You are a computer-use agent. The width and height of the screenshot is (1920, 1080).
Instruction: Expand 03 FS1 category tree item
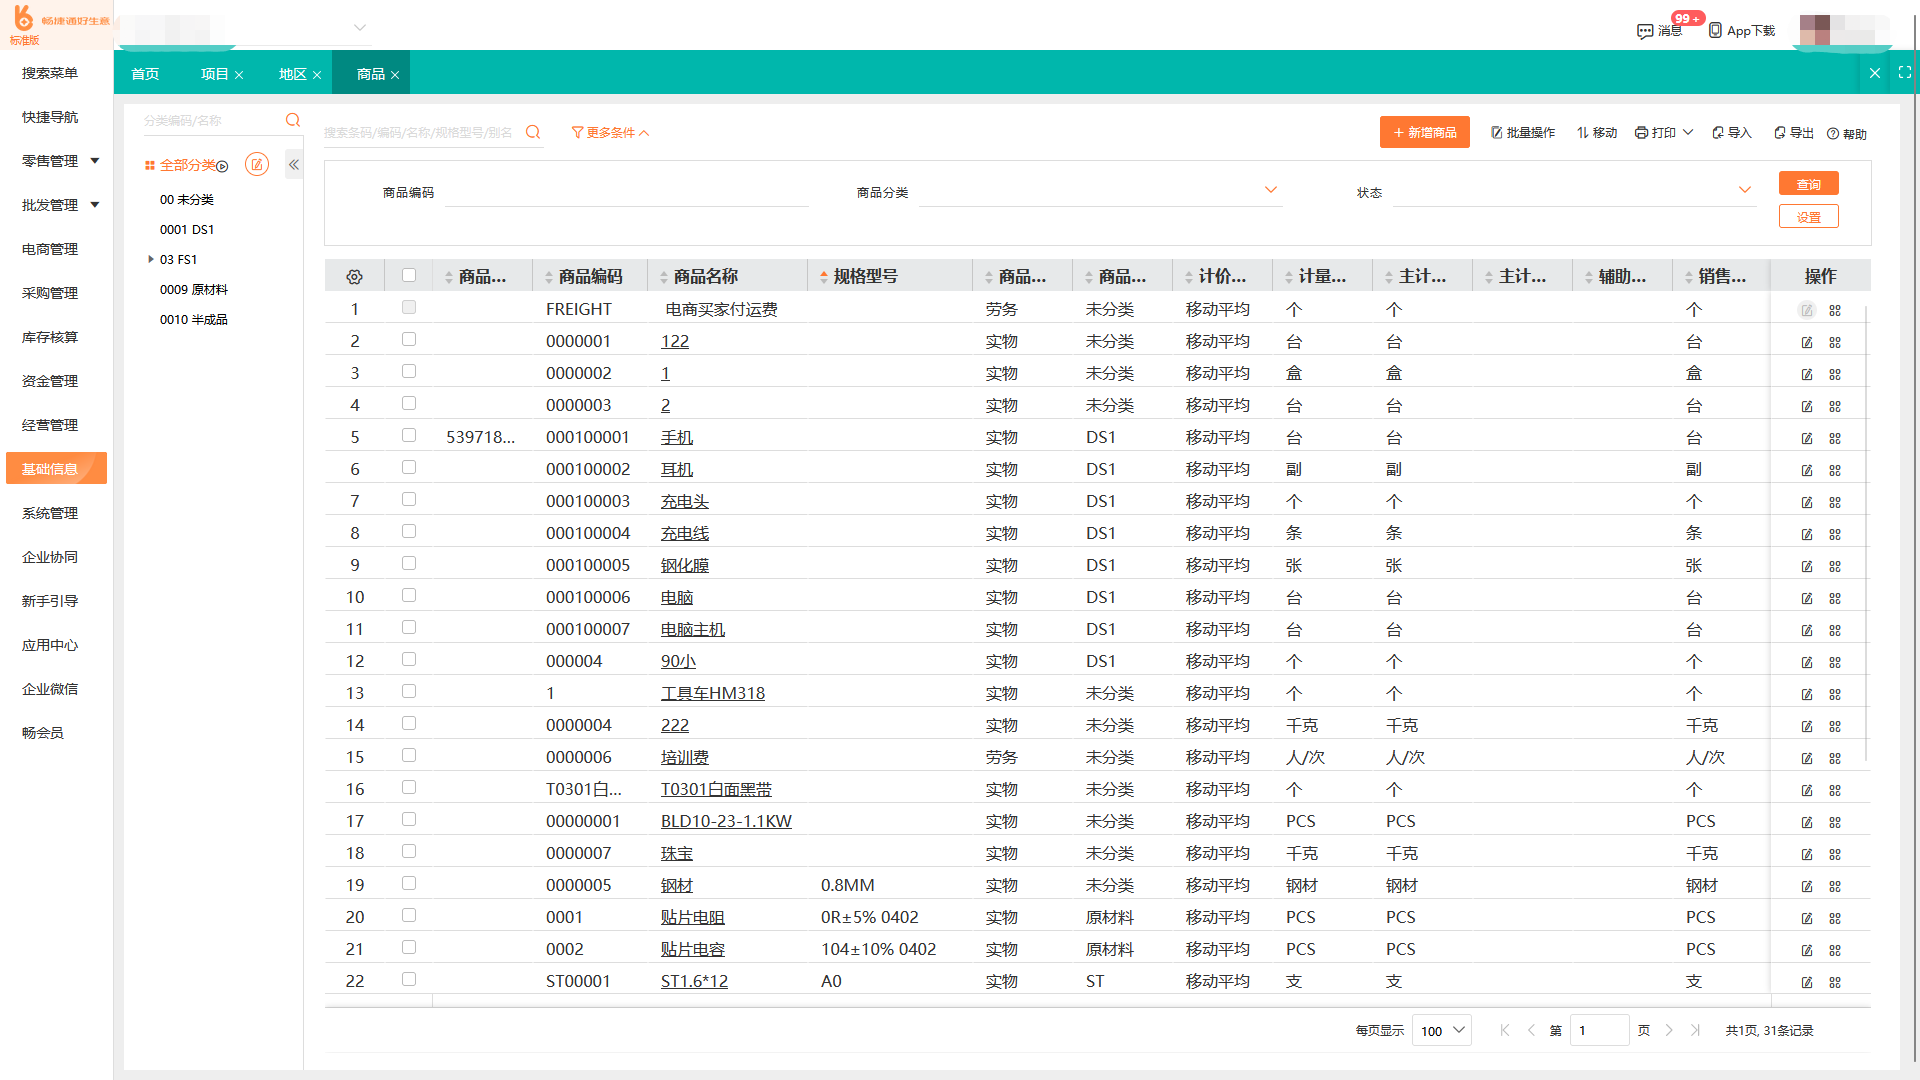148,258
